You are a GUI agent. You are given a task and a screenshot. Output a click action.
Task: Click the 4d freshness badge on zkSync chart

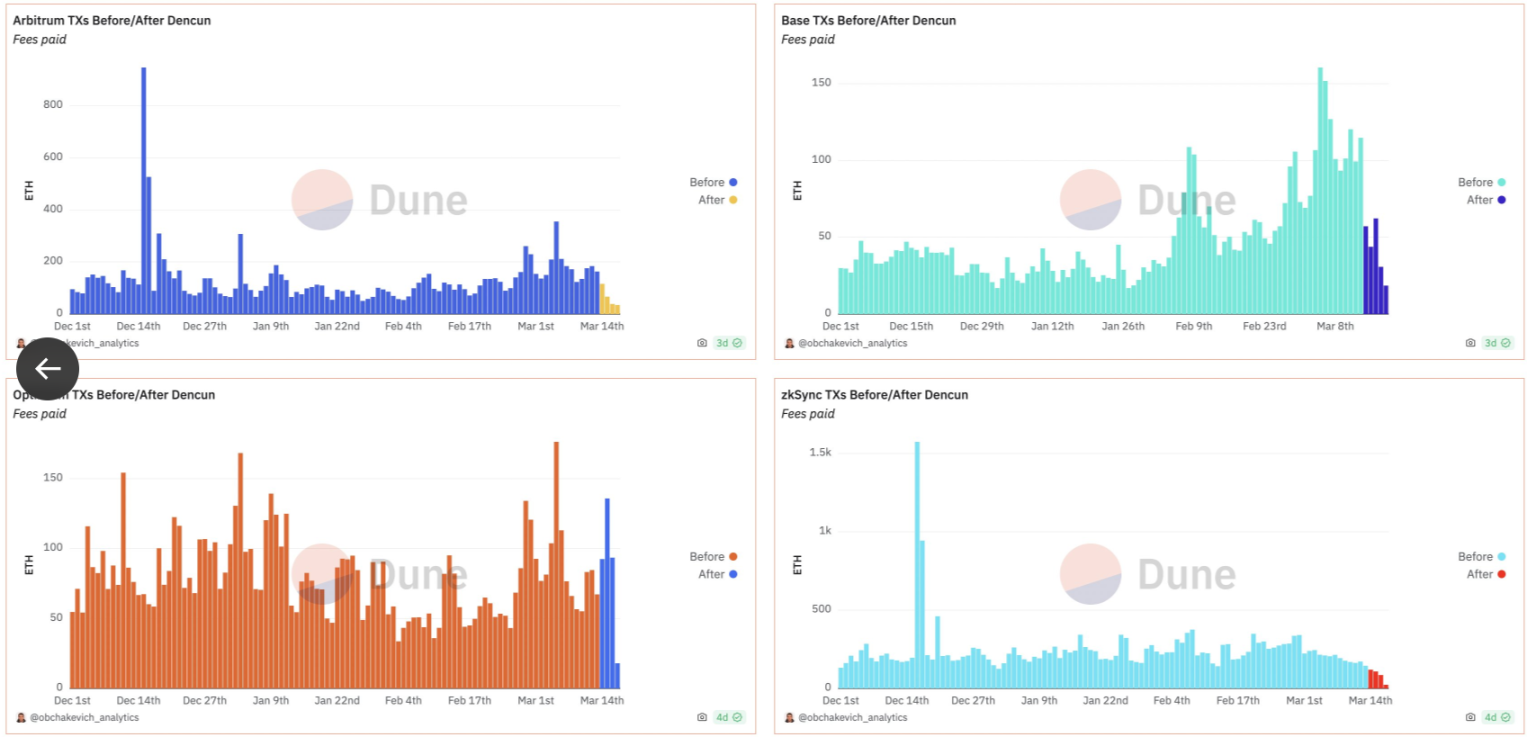[x=1497, y=717]
